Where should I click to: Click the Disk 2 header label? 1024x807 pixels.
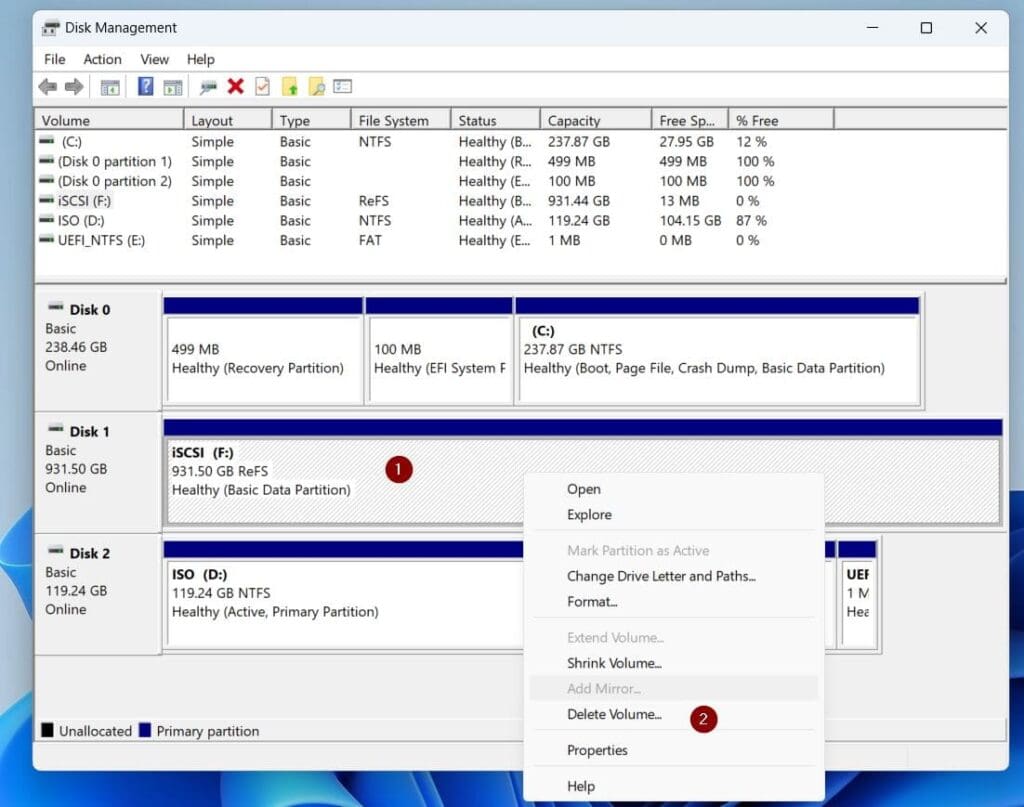coord(90,554)
